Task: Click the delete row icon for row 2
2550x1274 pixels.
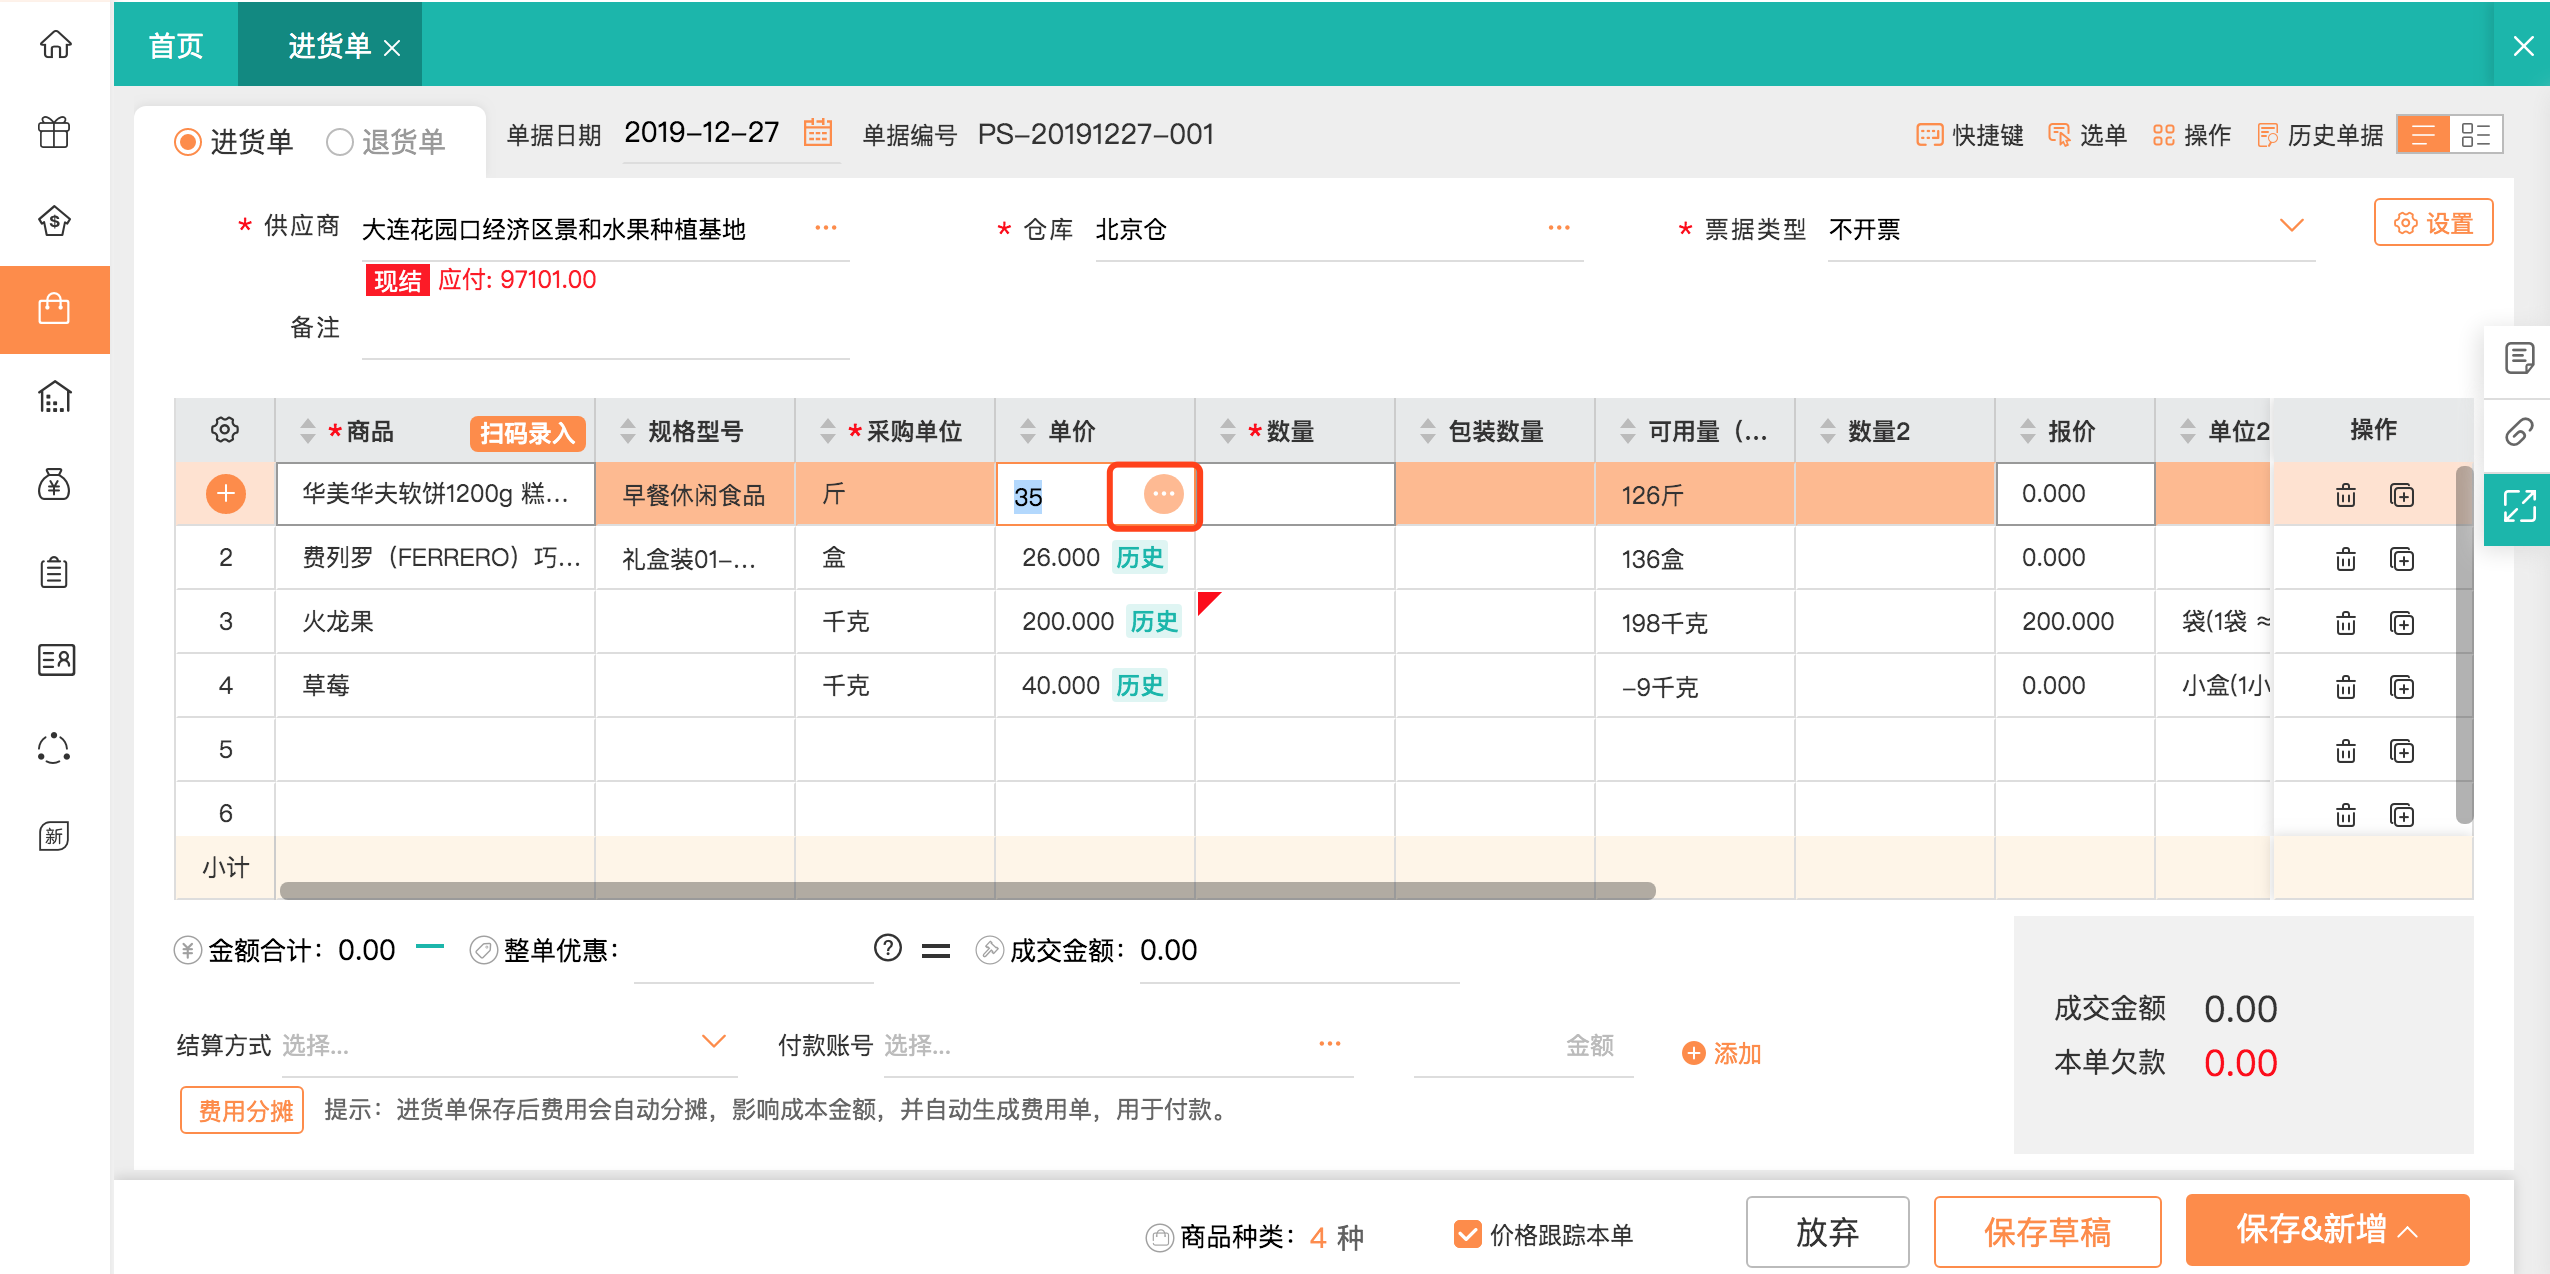Action: coord(2347,560)
